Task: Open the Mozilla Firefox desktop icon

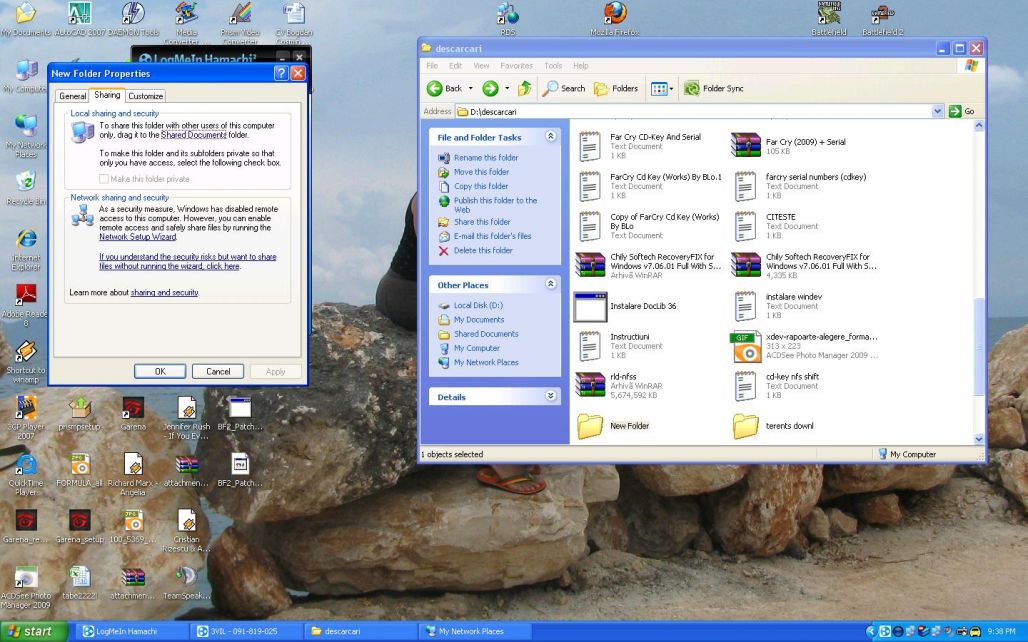Action: tap(615, 14)
